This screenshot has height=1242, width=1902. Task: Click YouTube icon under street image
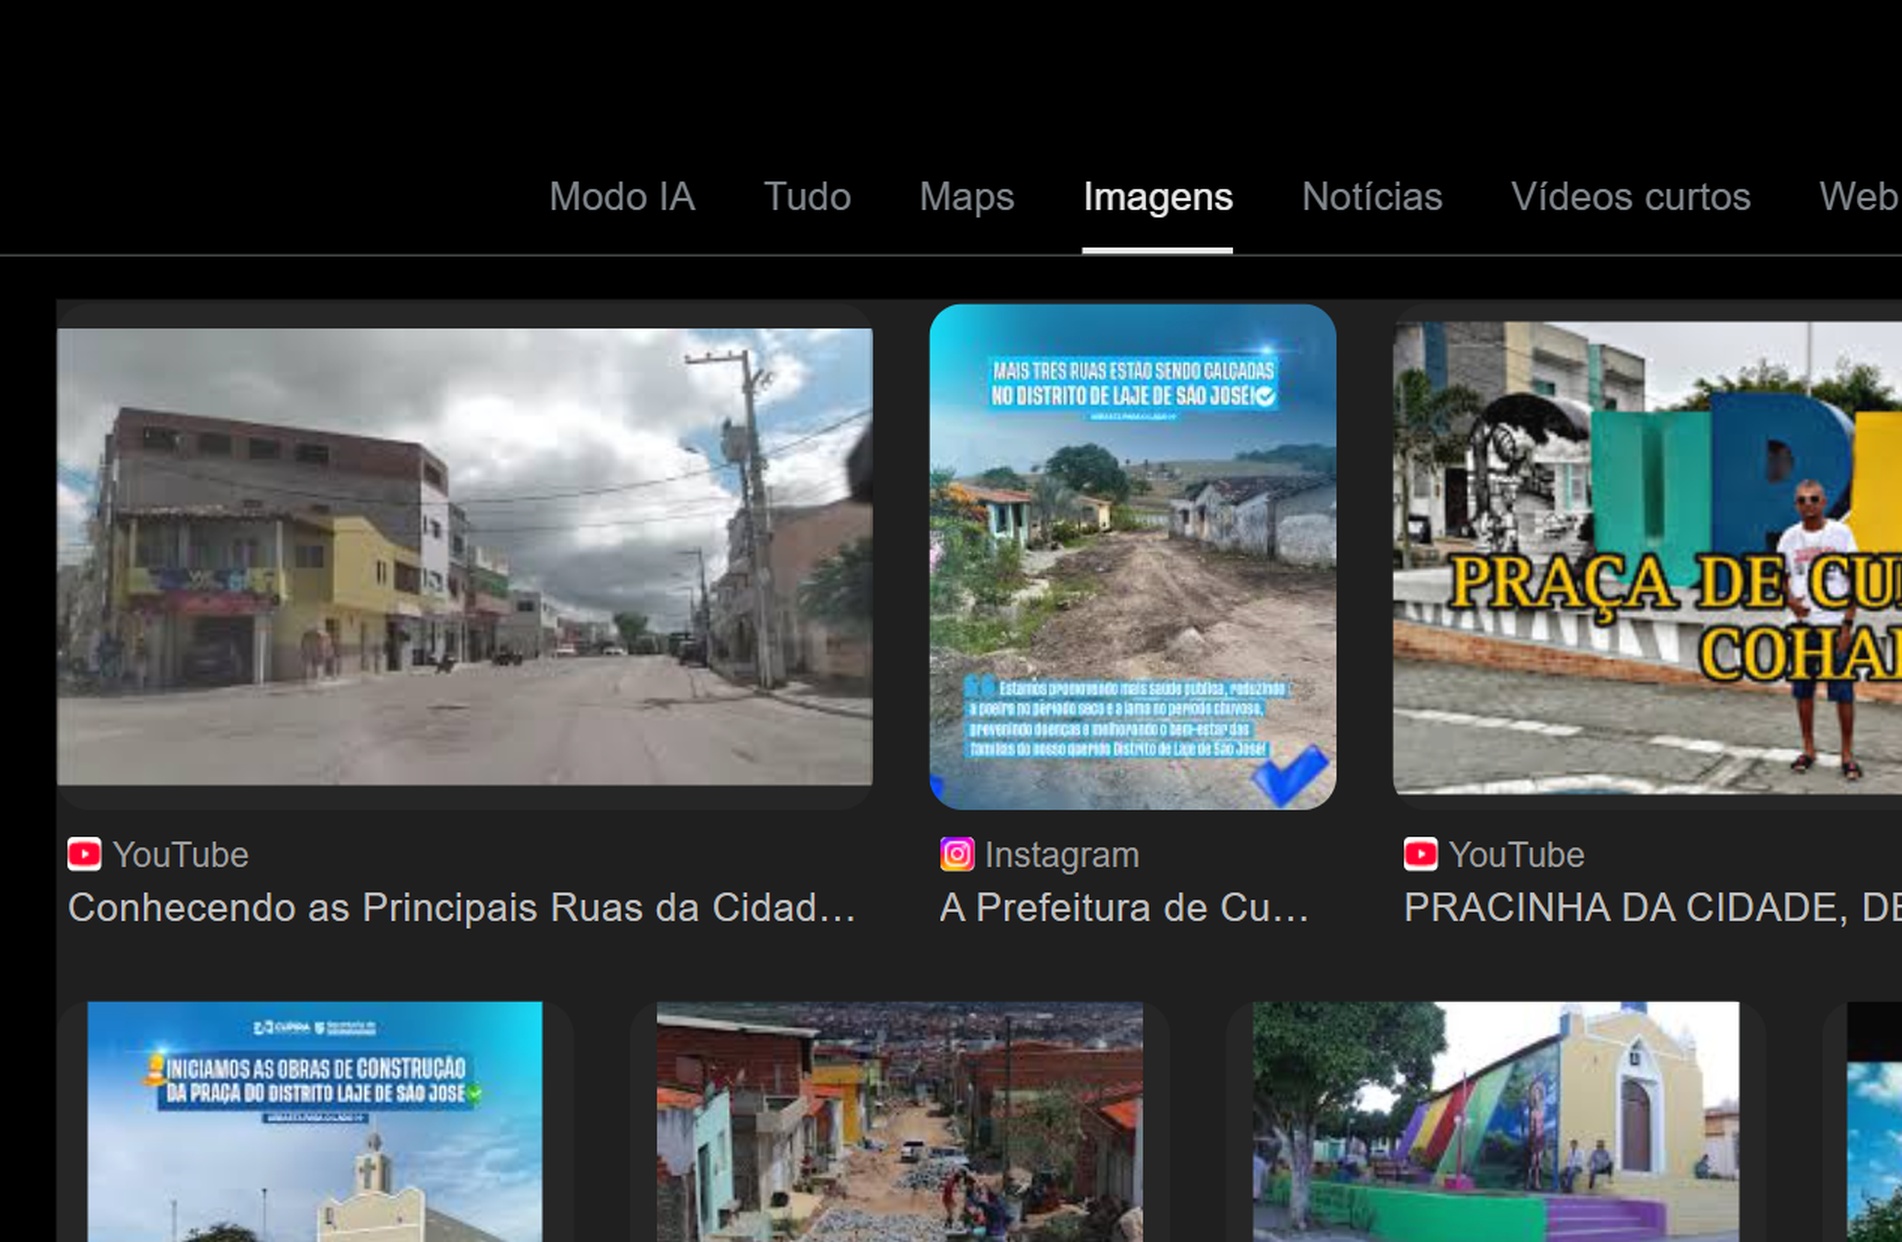click(x=85, y=854)
